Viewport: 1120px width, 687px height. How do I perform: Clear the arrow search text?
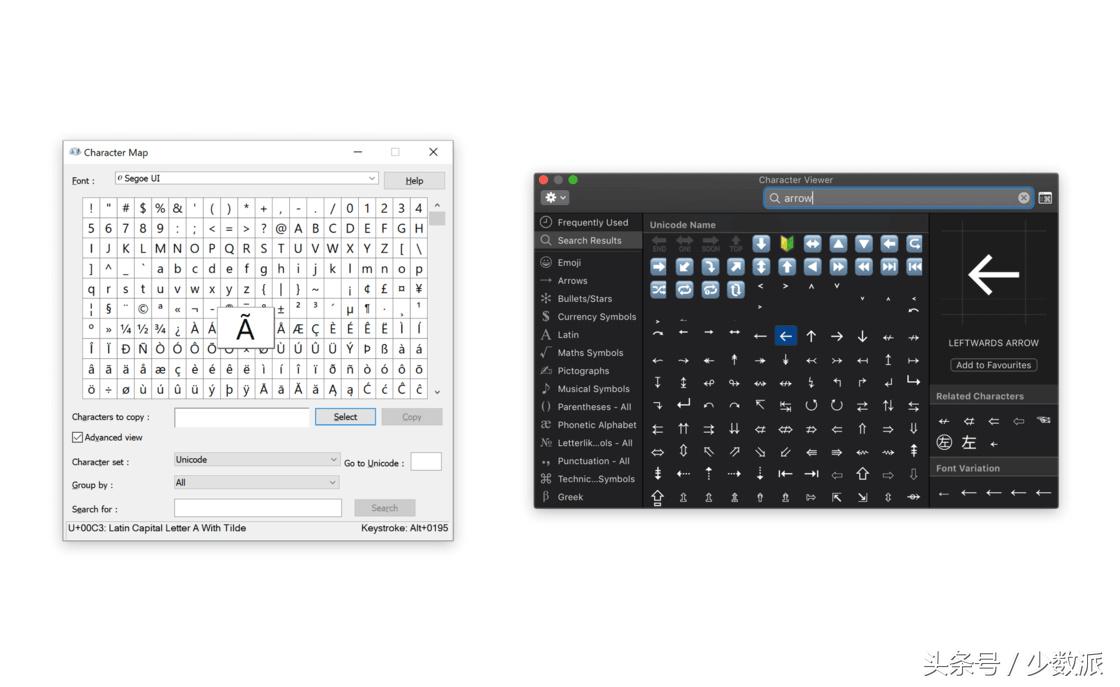(1023, 198)
